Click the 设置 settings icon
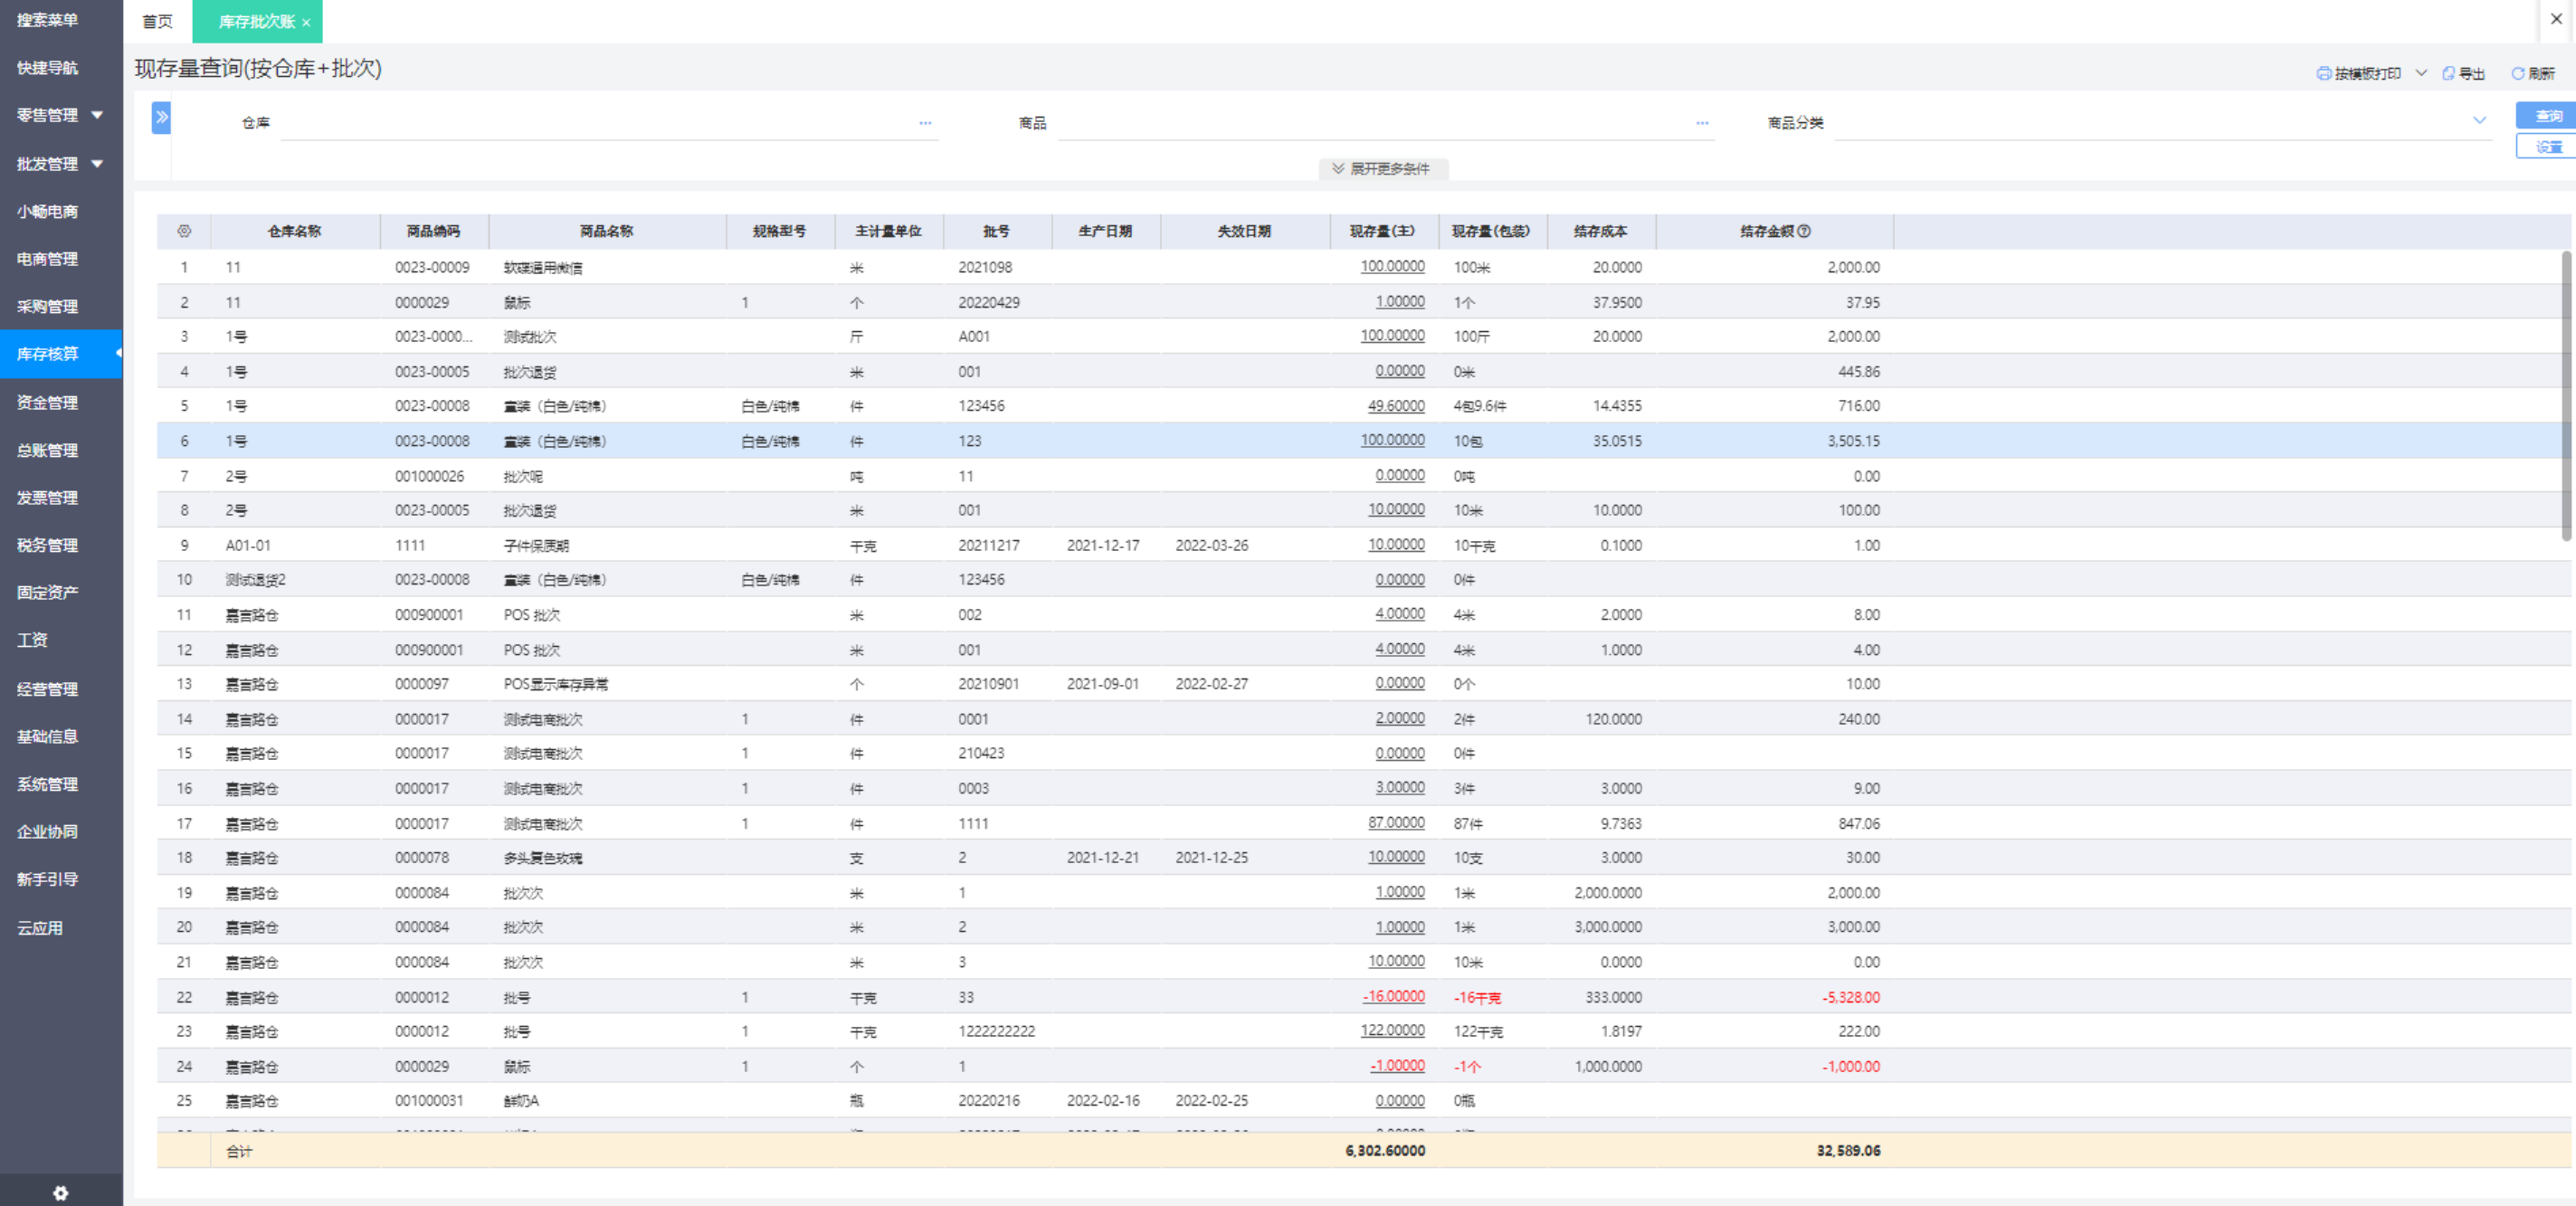Viewport: 2576px width, 1206px height. [2550, 145]
